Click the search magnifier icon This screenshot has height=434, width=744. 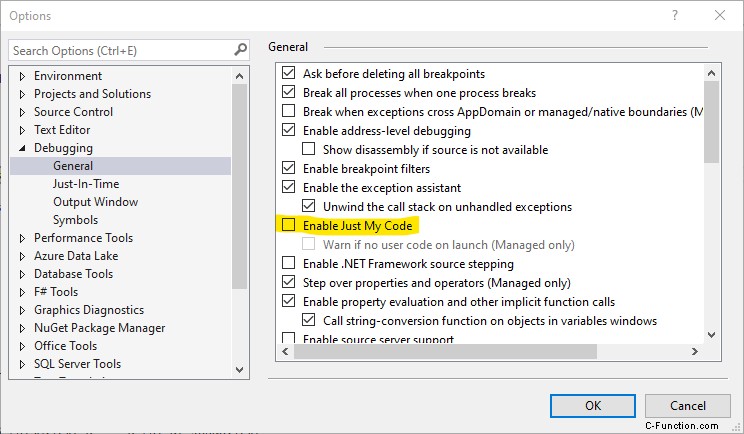[240, 50]
